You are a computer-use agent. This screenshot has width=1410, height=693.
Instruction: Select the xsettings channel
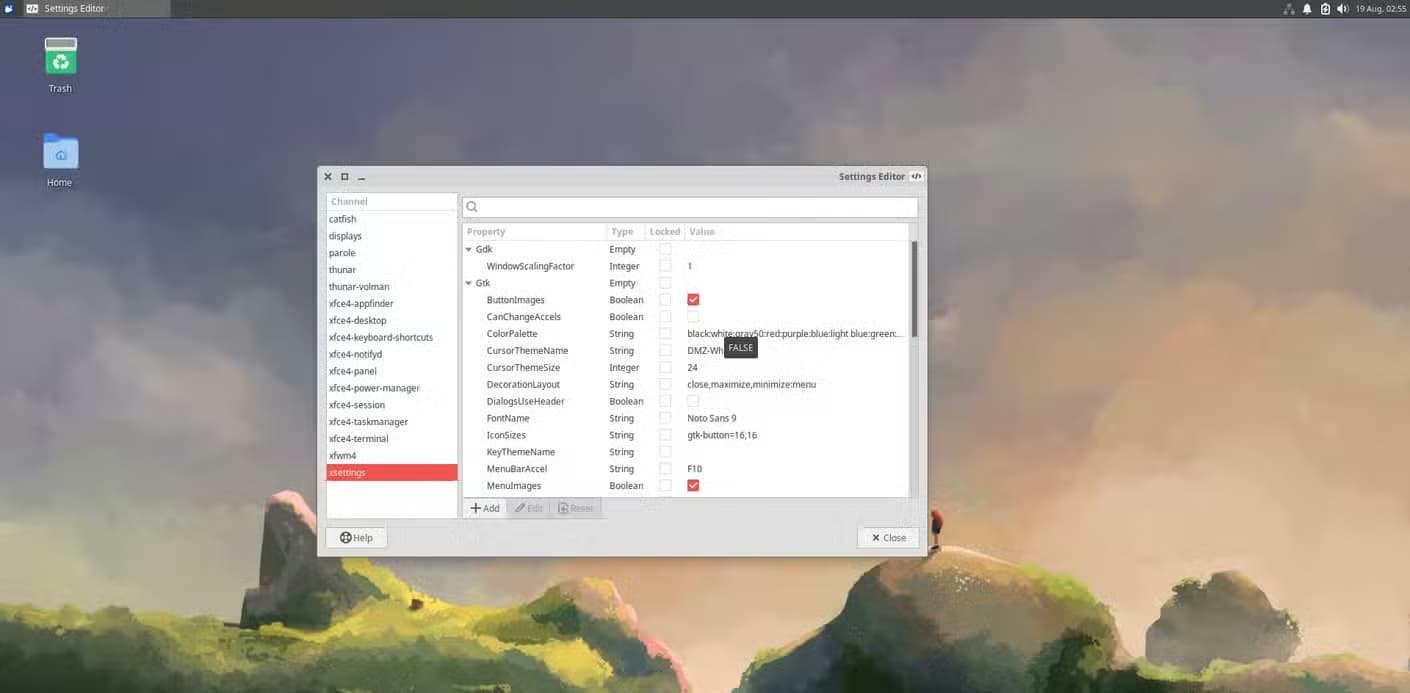tap(391, 472)
